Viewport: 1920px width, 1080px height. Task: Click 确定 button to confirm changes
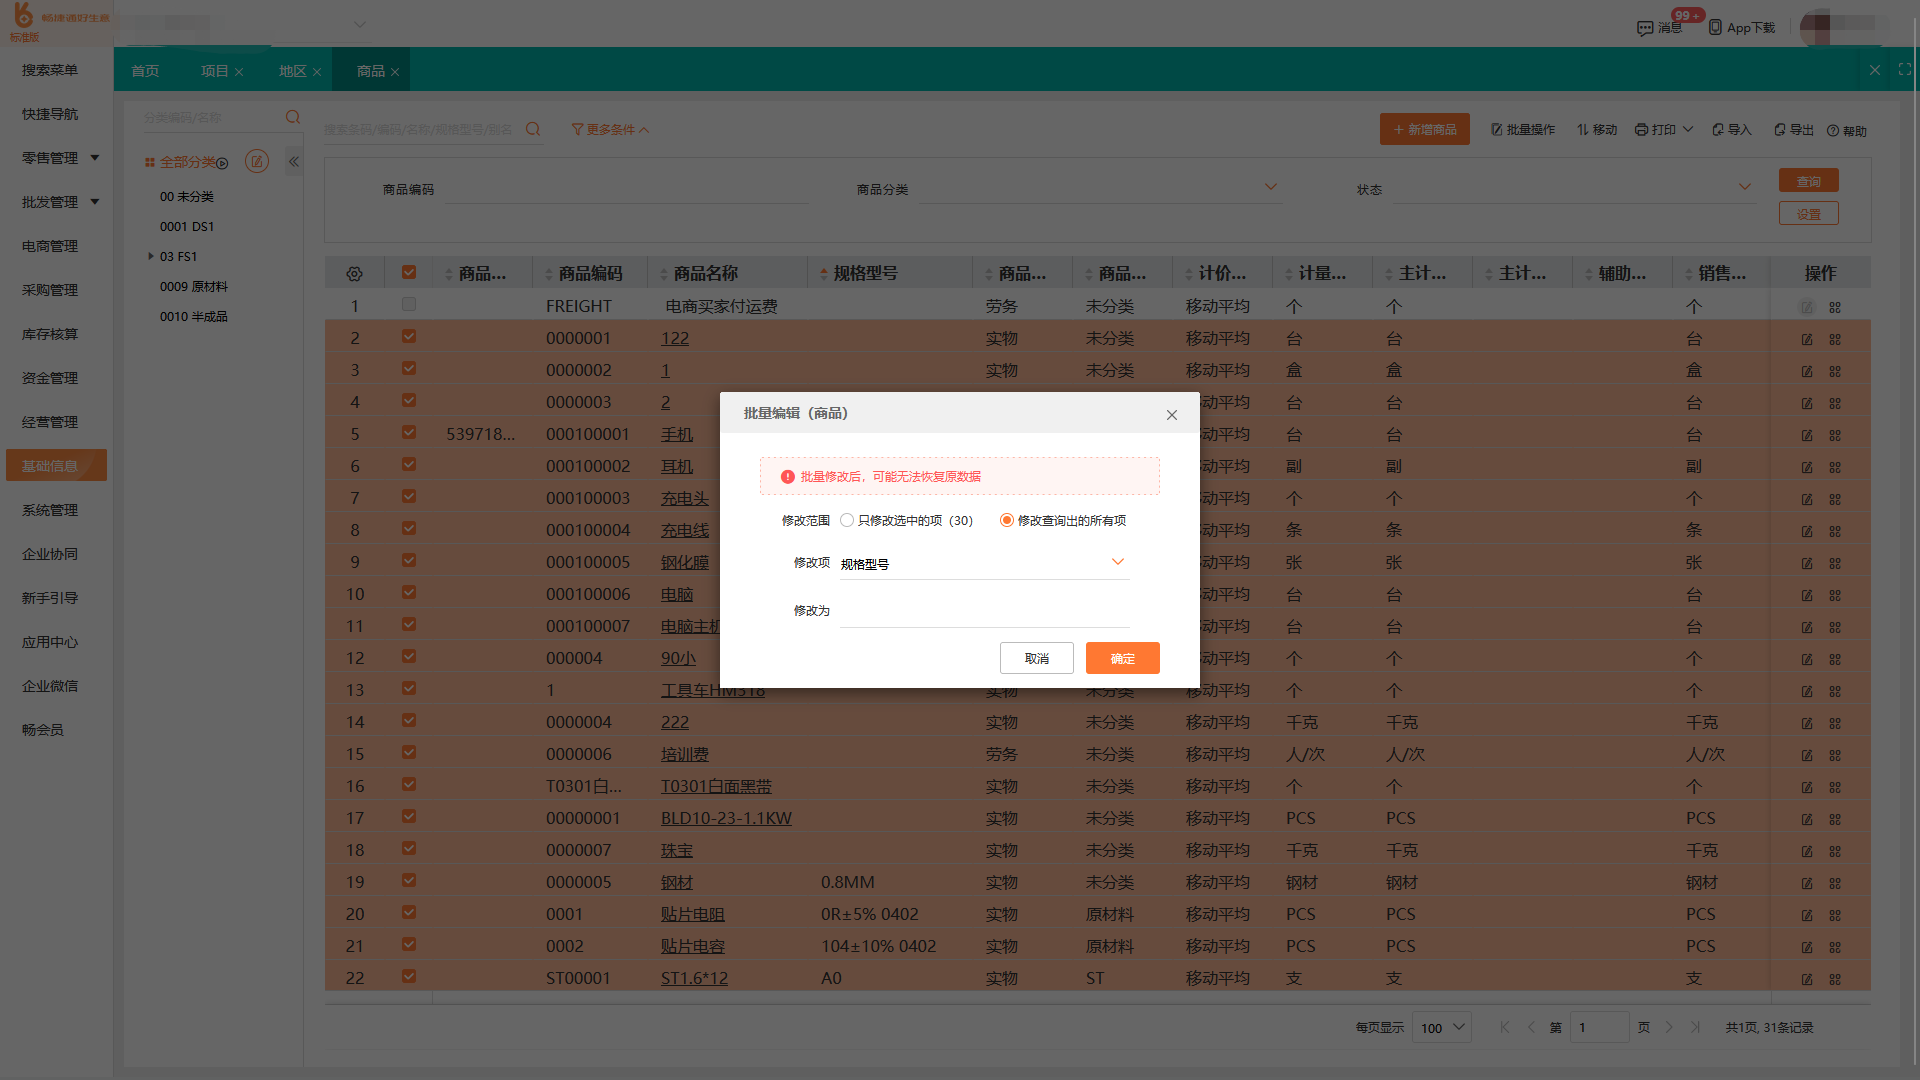1122,658
